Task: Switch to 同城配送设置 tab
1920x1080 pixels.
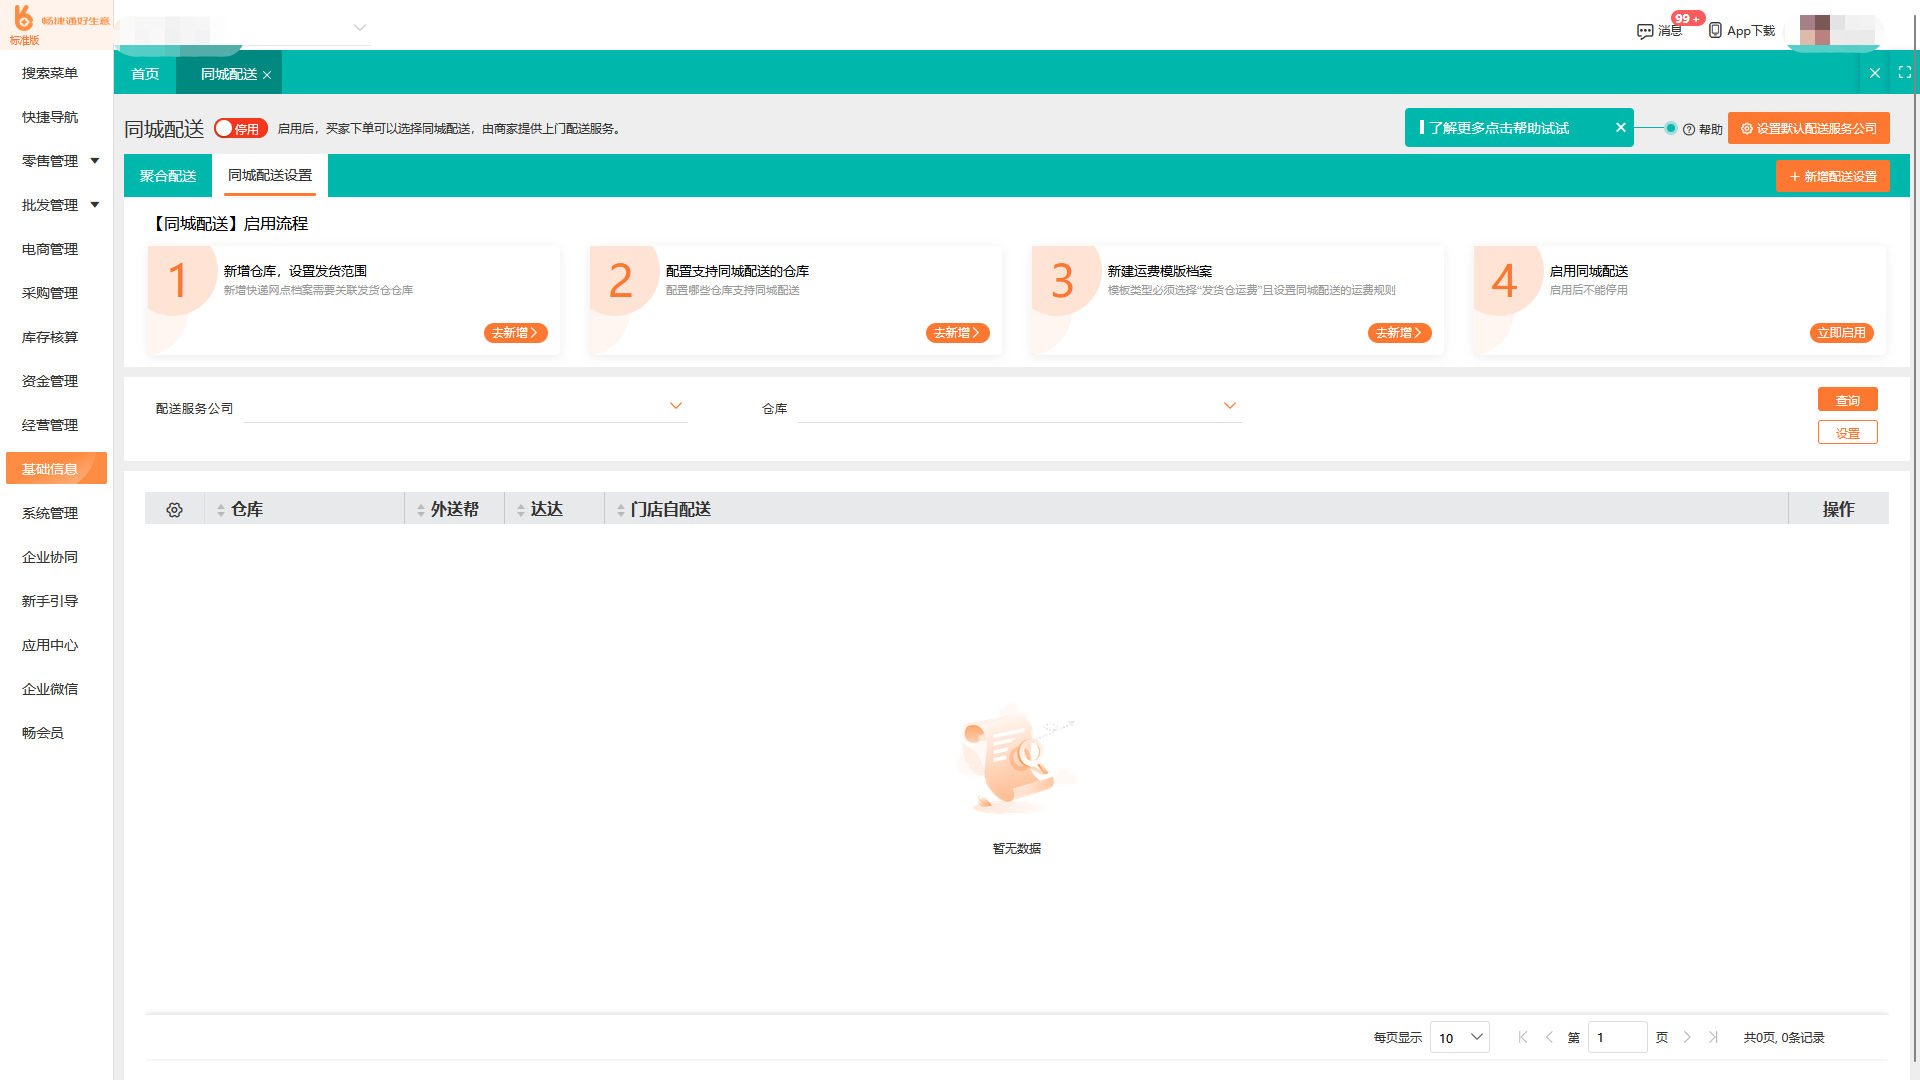Action: tap(269, 174)
